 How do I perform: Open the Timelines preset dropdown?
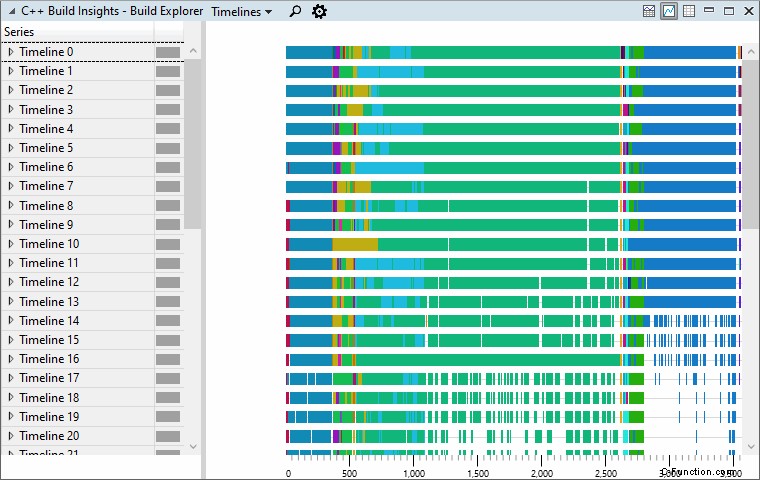tap(241, 11)
